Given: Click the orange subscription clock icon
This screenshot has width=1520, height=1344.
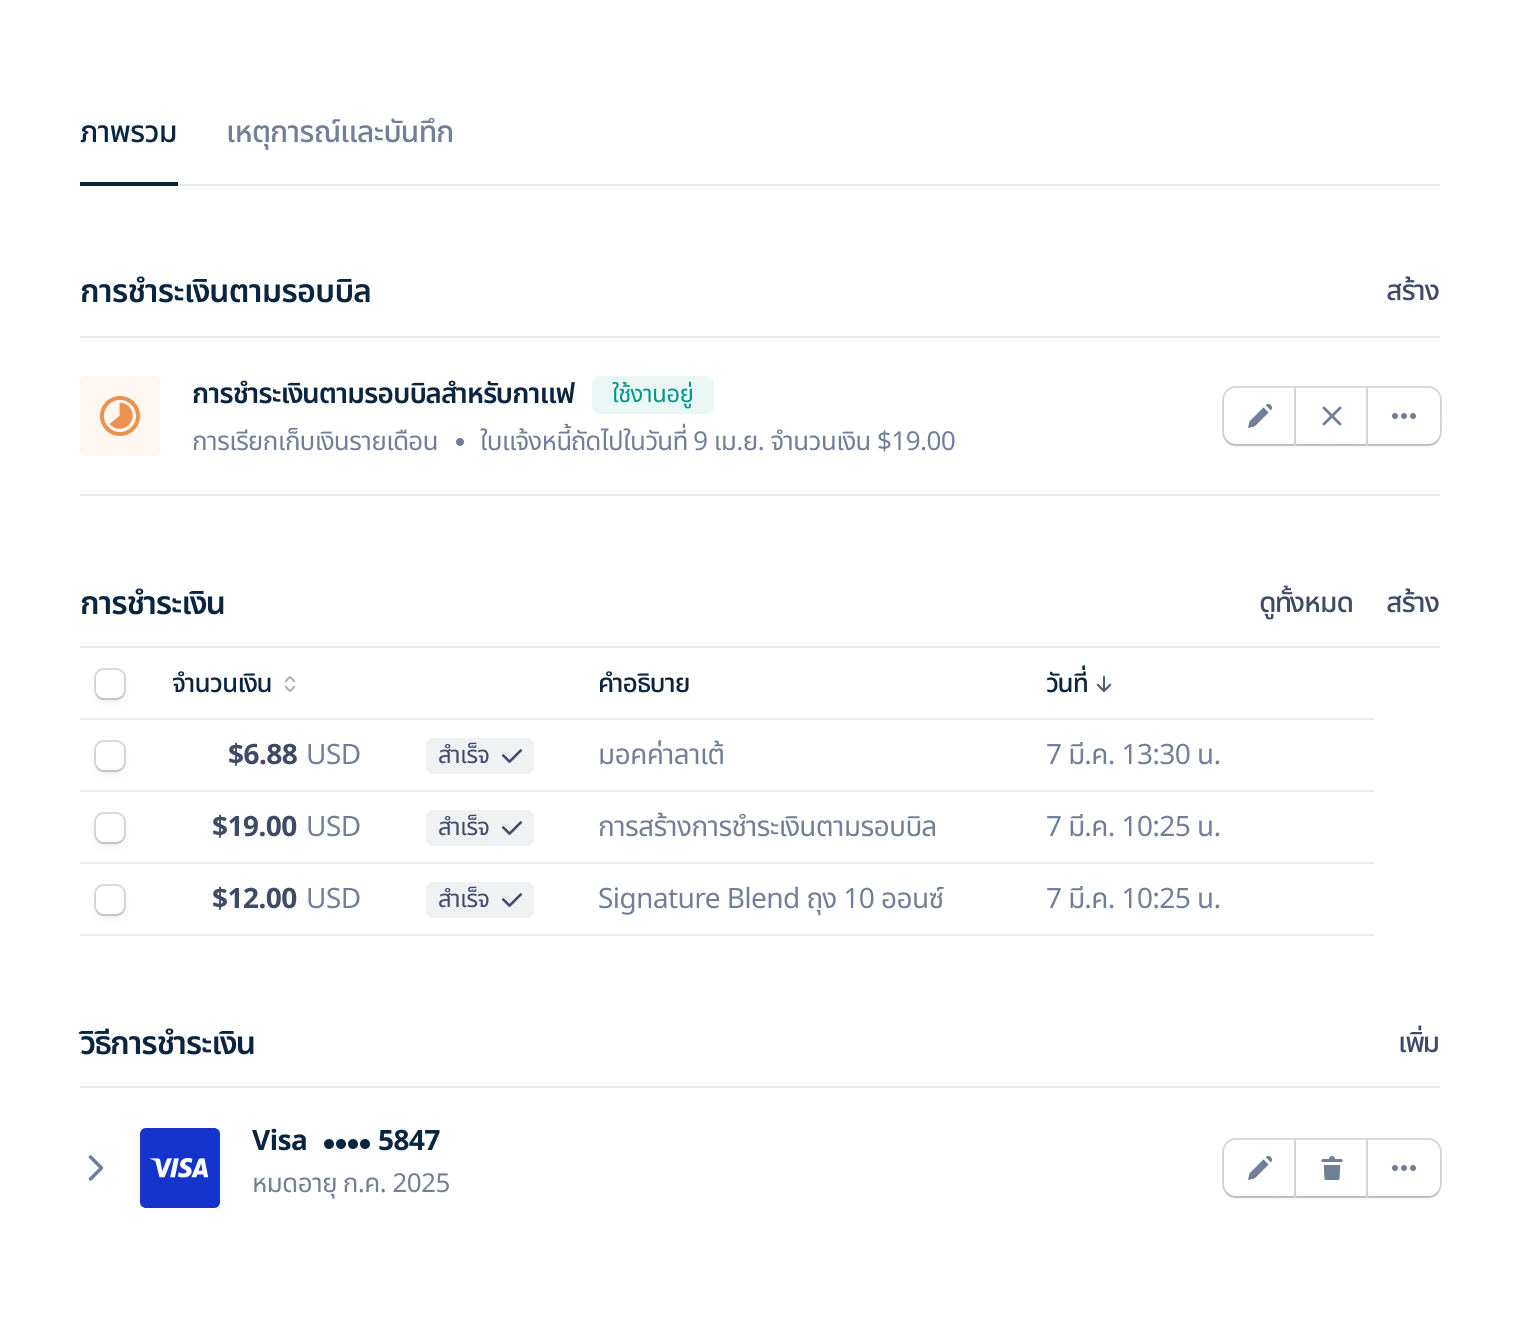Looking at the screenshot, I should (x=120, y=416).
